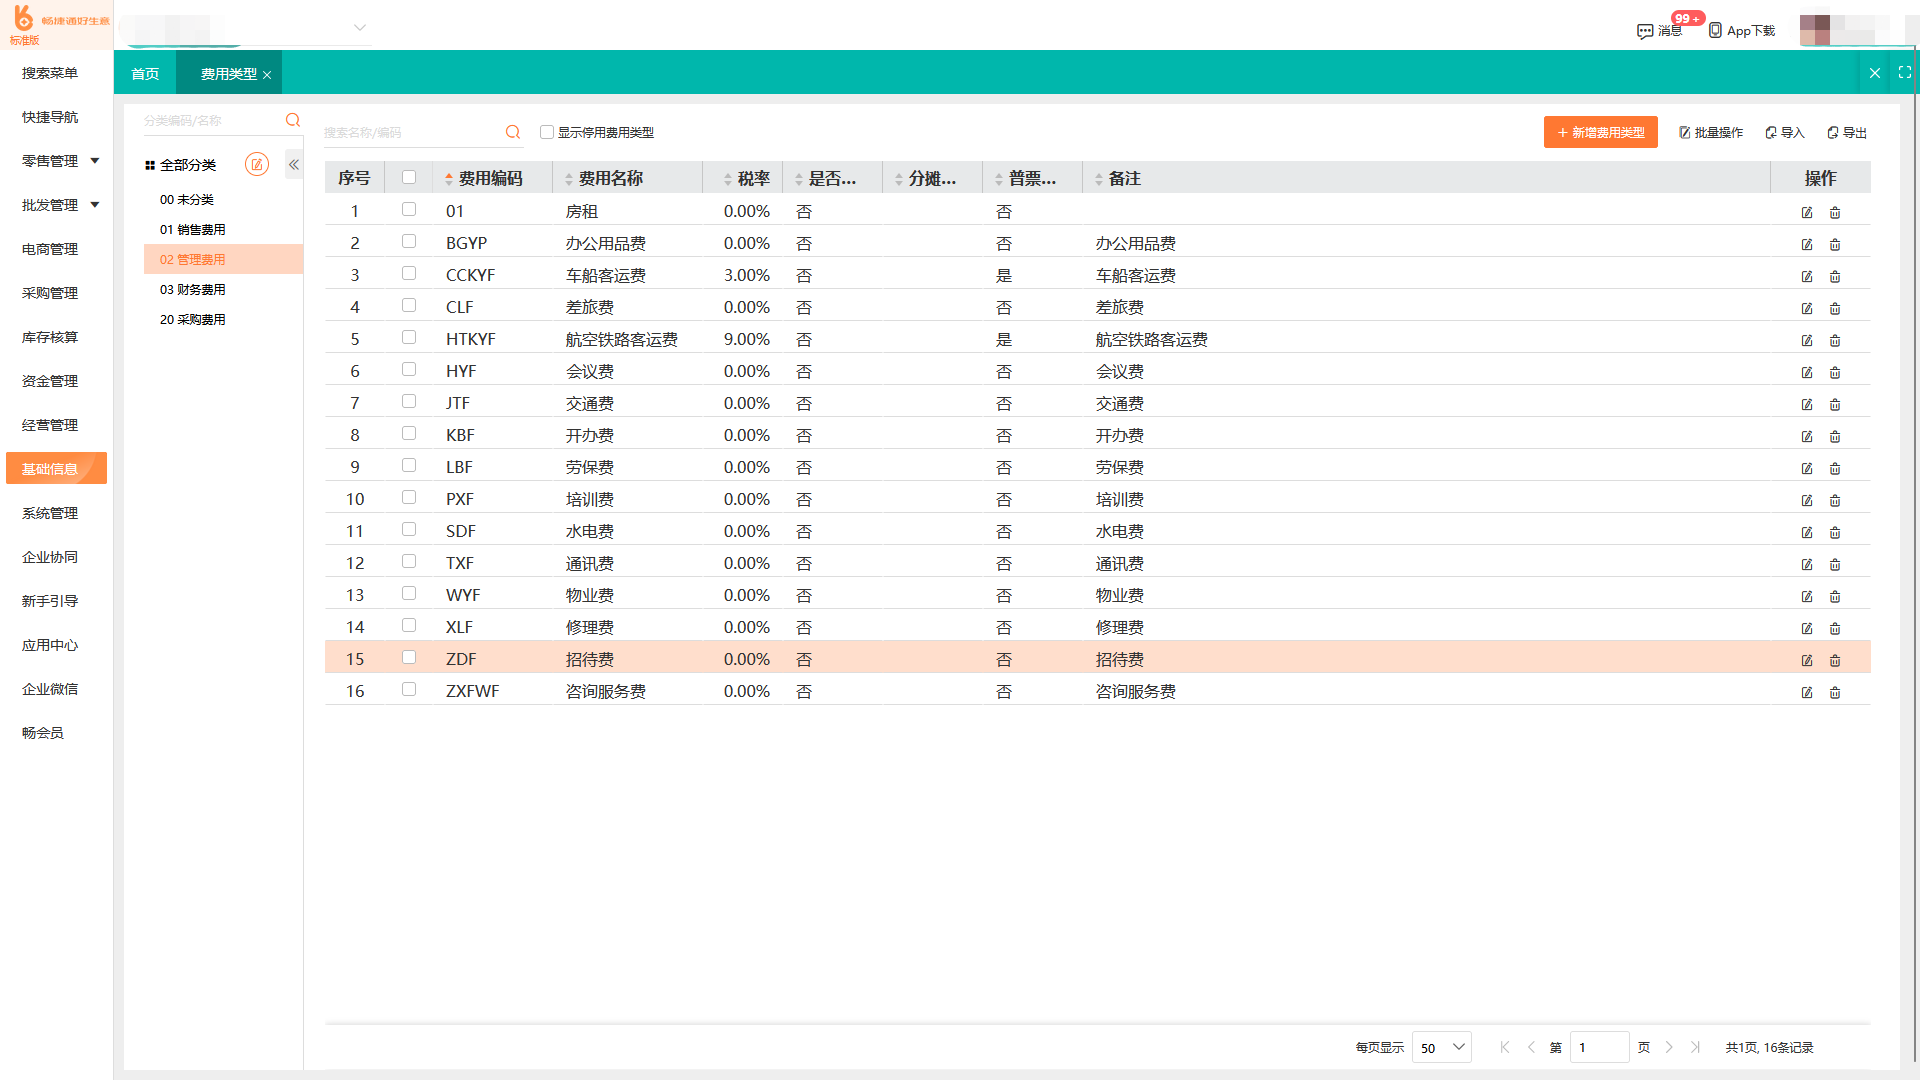Click the delete icon for ZDF entry
This screenshot has width=1920, height=1080.
(1836, 658)
